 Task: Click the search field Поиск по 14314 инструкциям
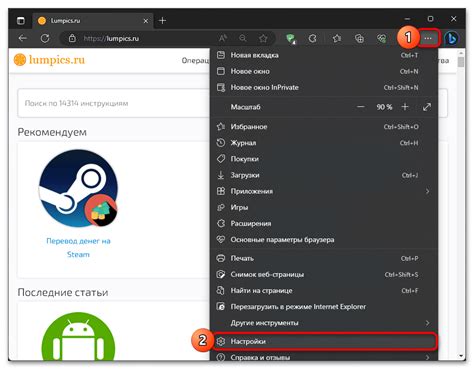[x=113, y=103]
